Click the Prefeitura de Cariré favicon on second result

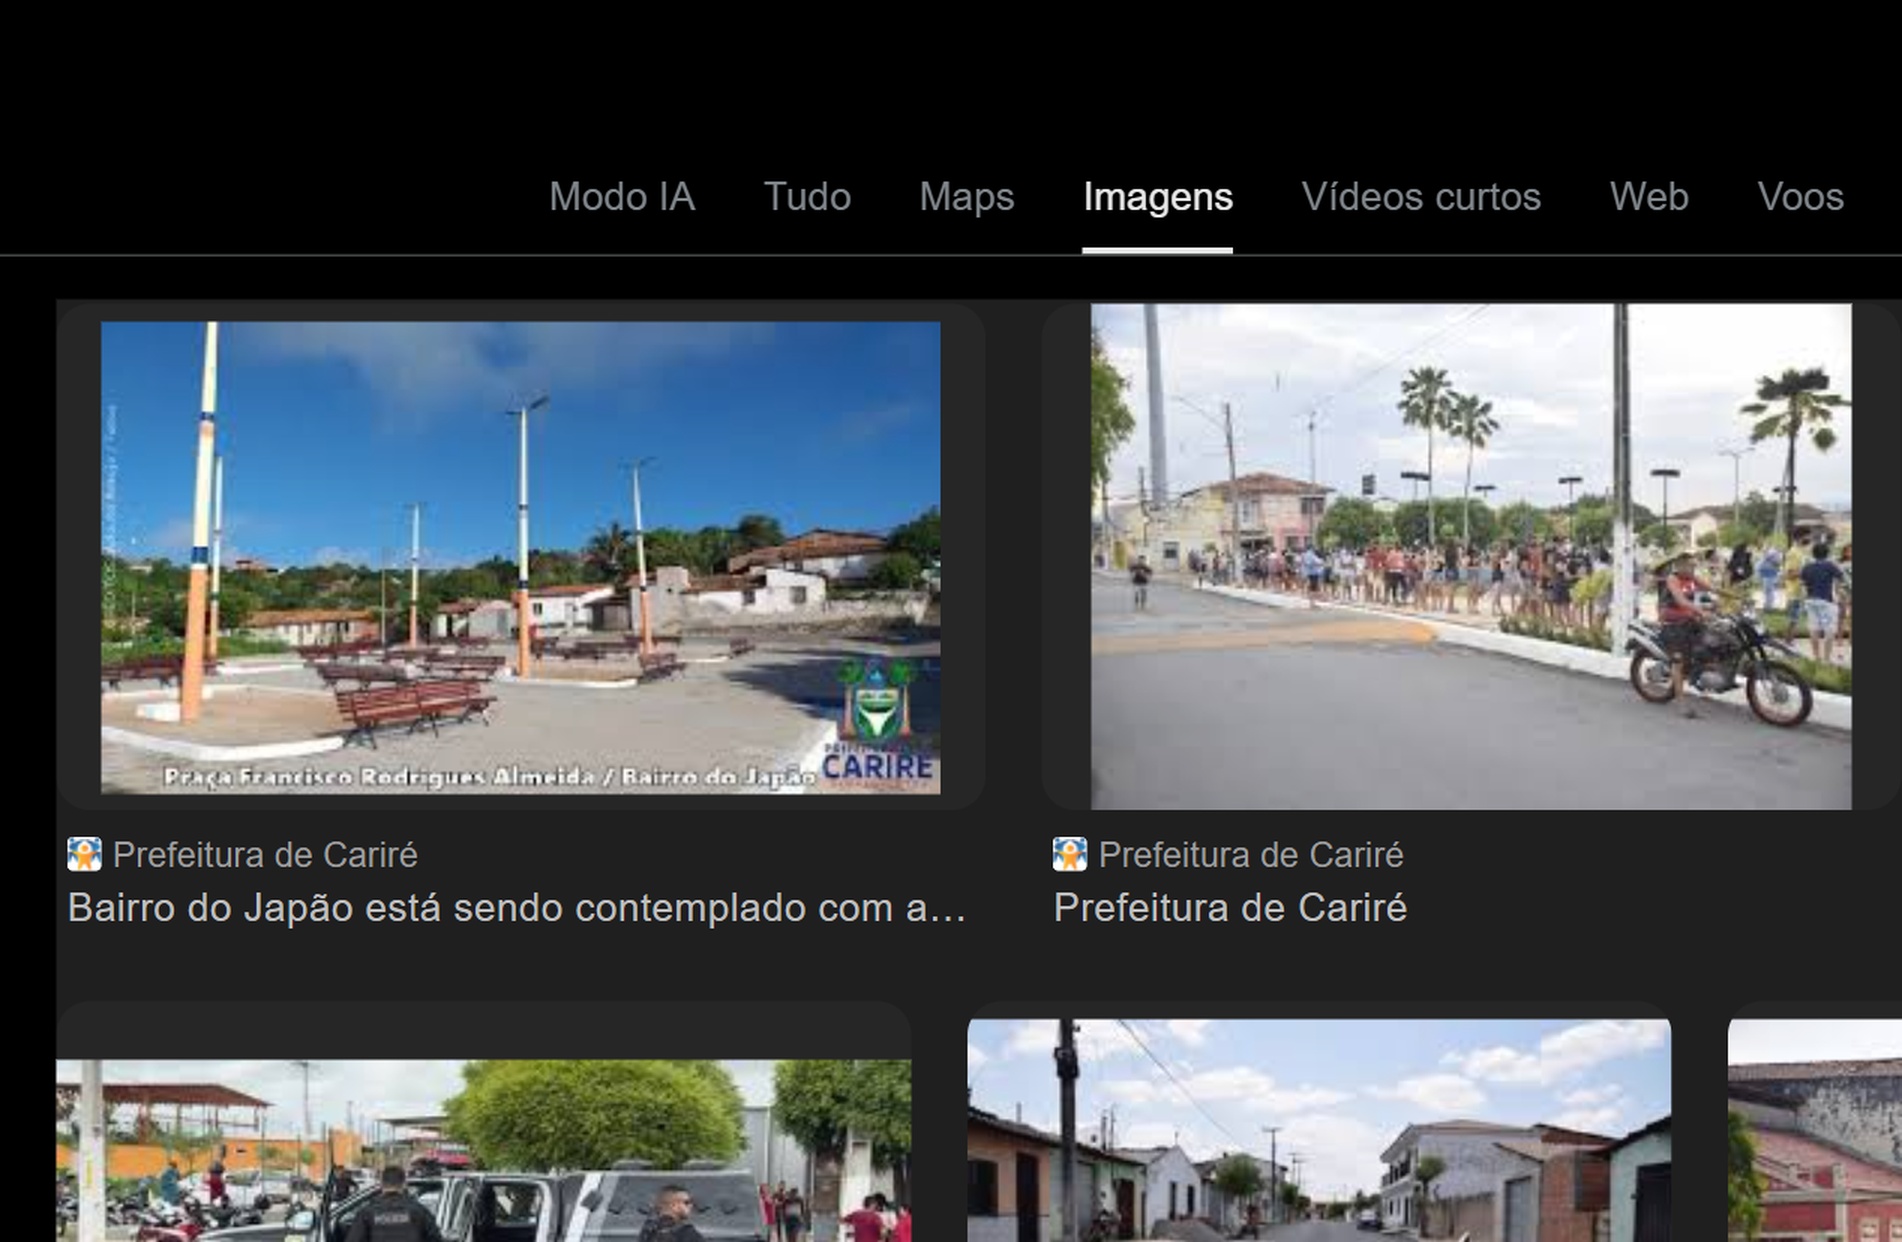tap(1069, 855)
